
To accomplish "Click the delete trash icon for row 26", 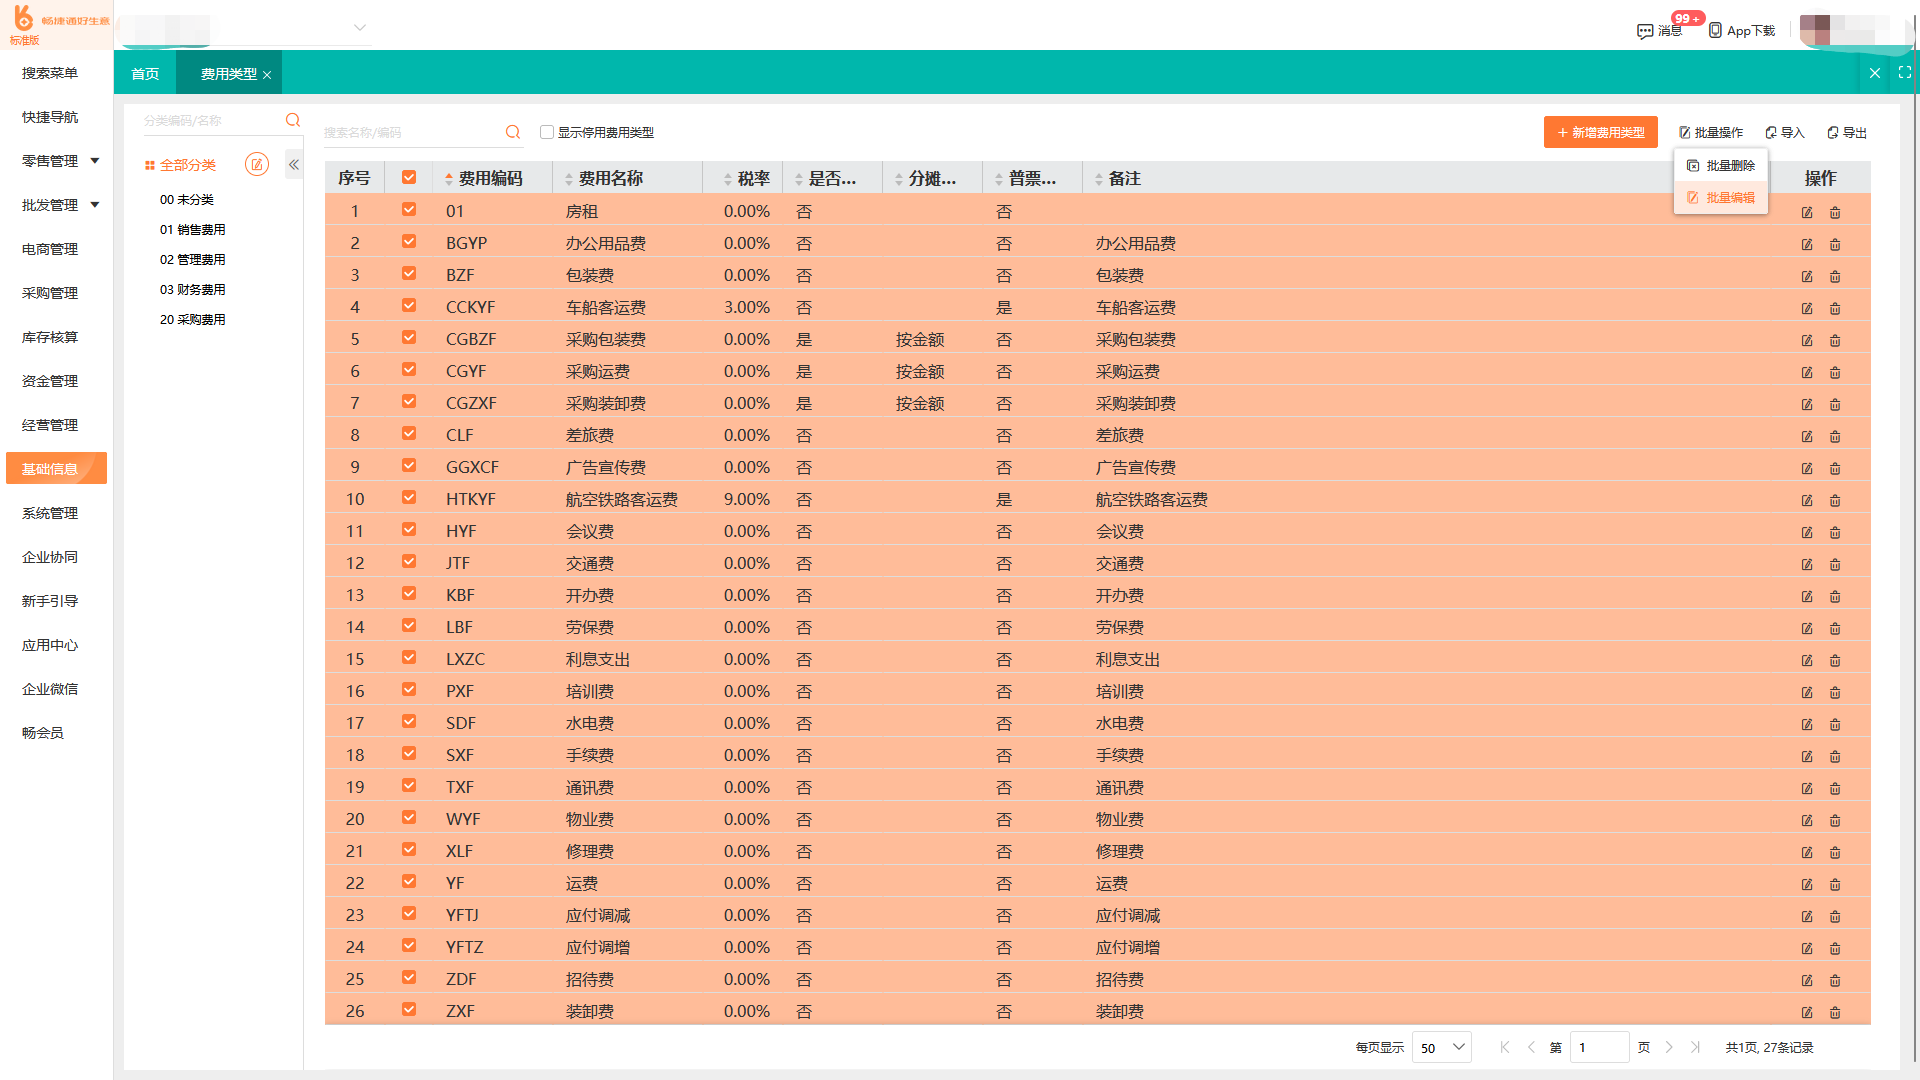I will pyautogui.click(x=1836, y=1010).
